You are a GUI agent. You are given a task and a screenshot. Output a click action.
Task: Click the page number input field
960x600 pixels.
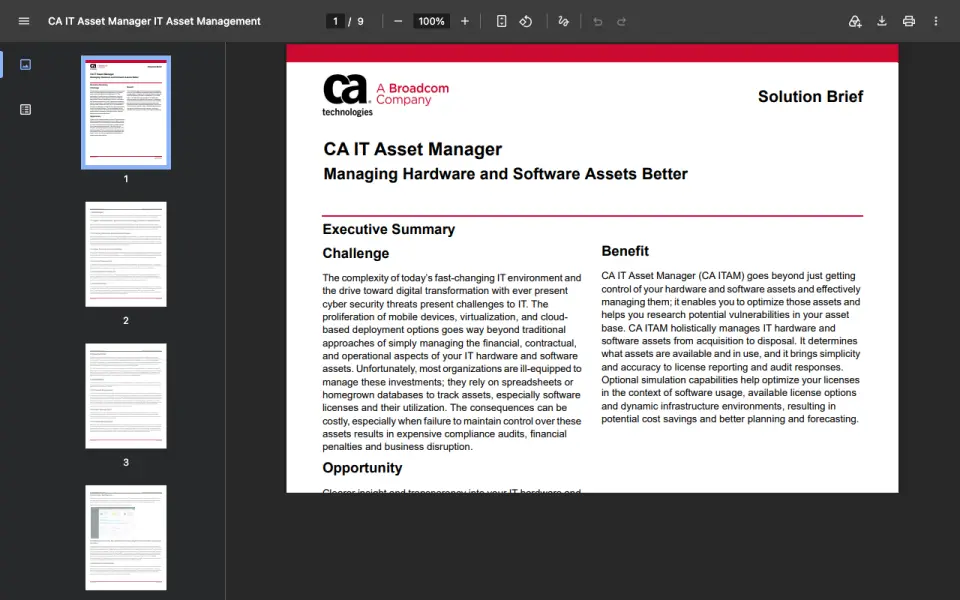[336, 21]
